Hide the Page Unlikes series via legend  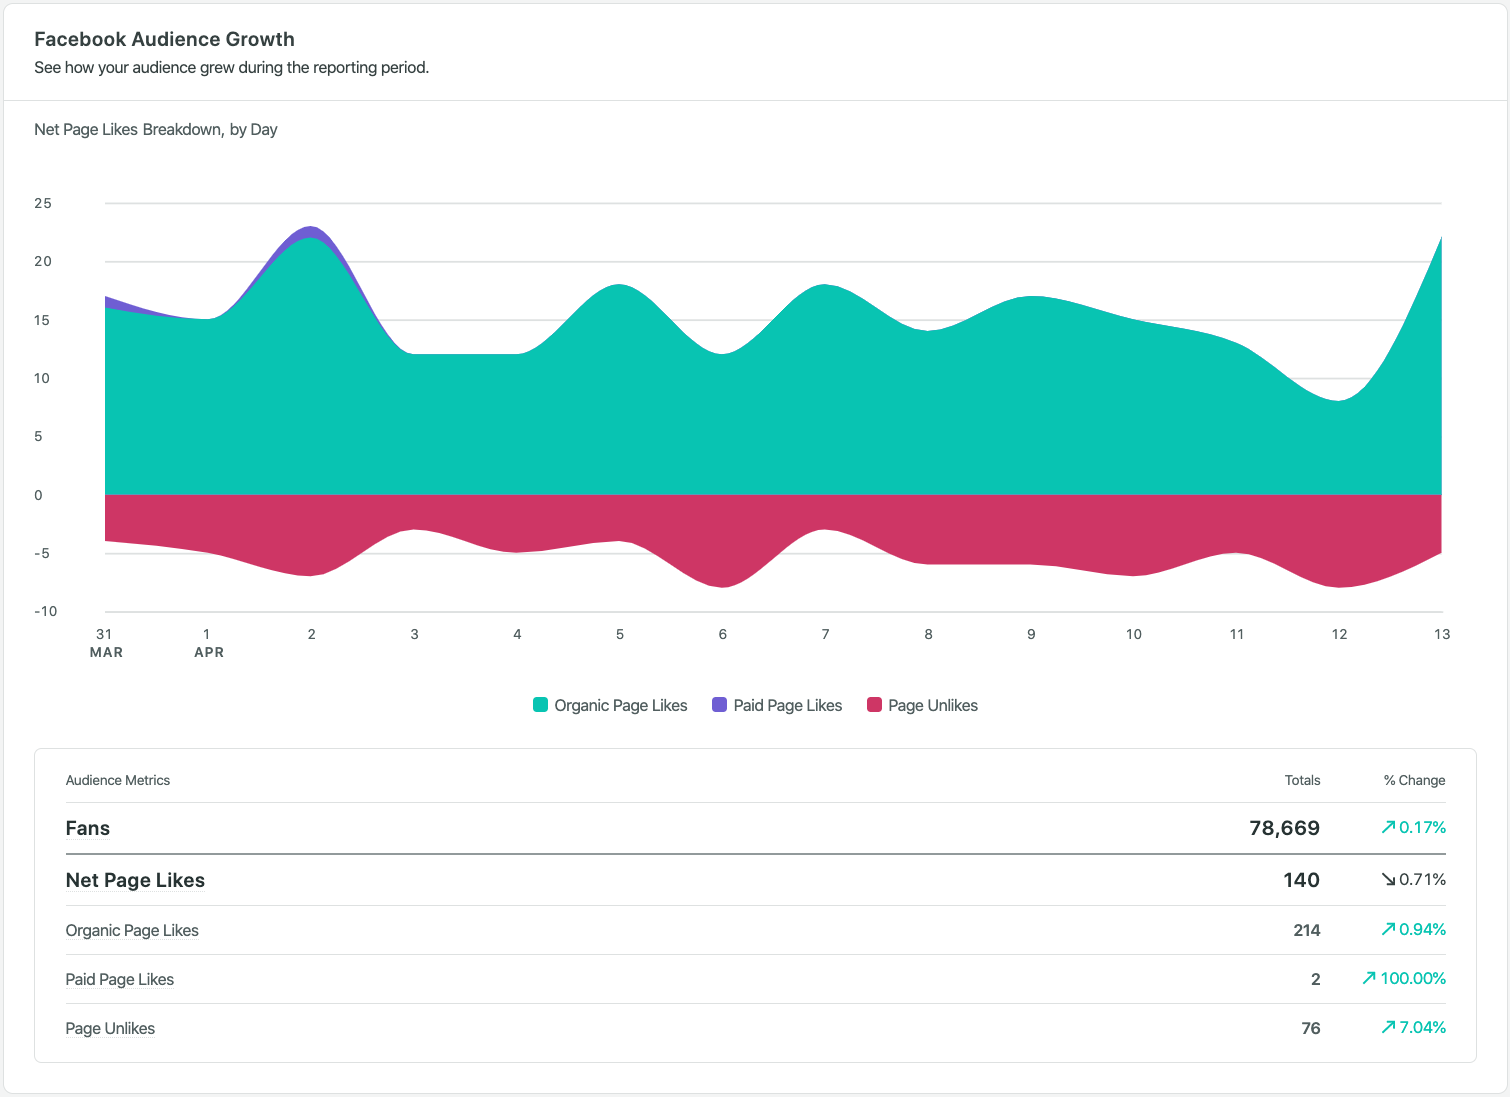coord(934,705)
